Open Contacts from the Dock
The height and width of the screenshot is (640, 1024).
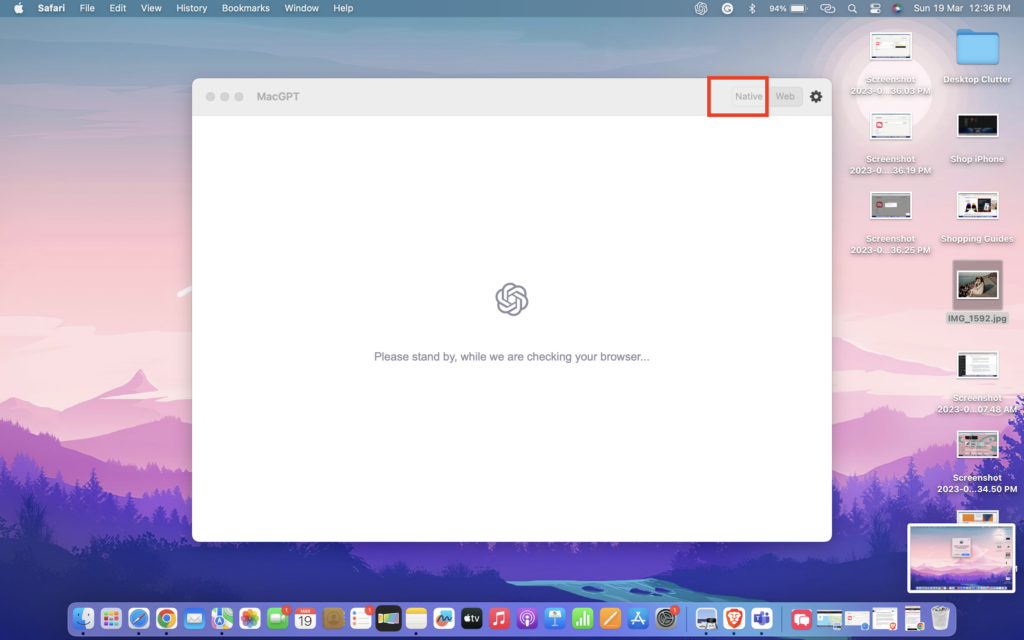(333, 618)
